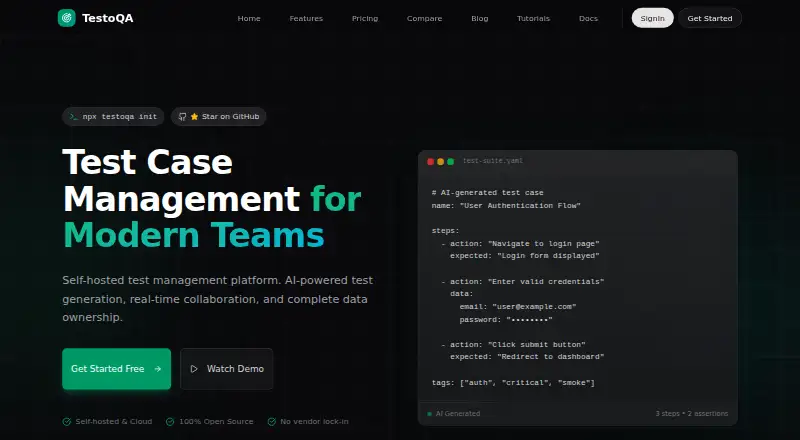Click the # AI-generated test case comment
Viewport: 800px width, 440px height.
487,192
